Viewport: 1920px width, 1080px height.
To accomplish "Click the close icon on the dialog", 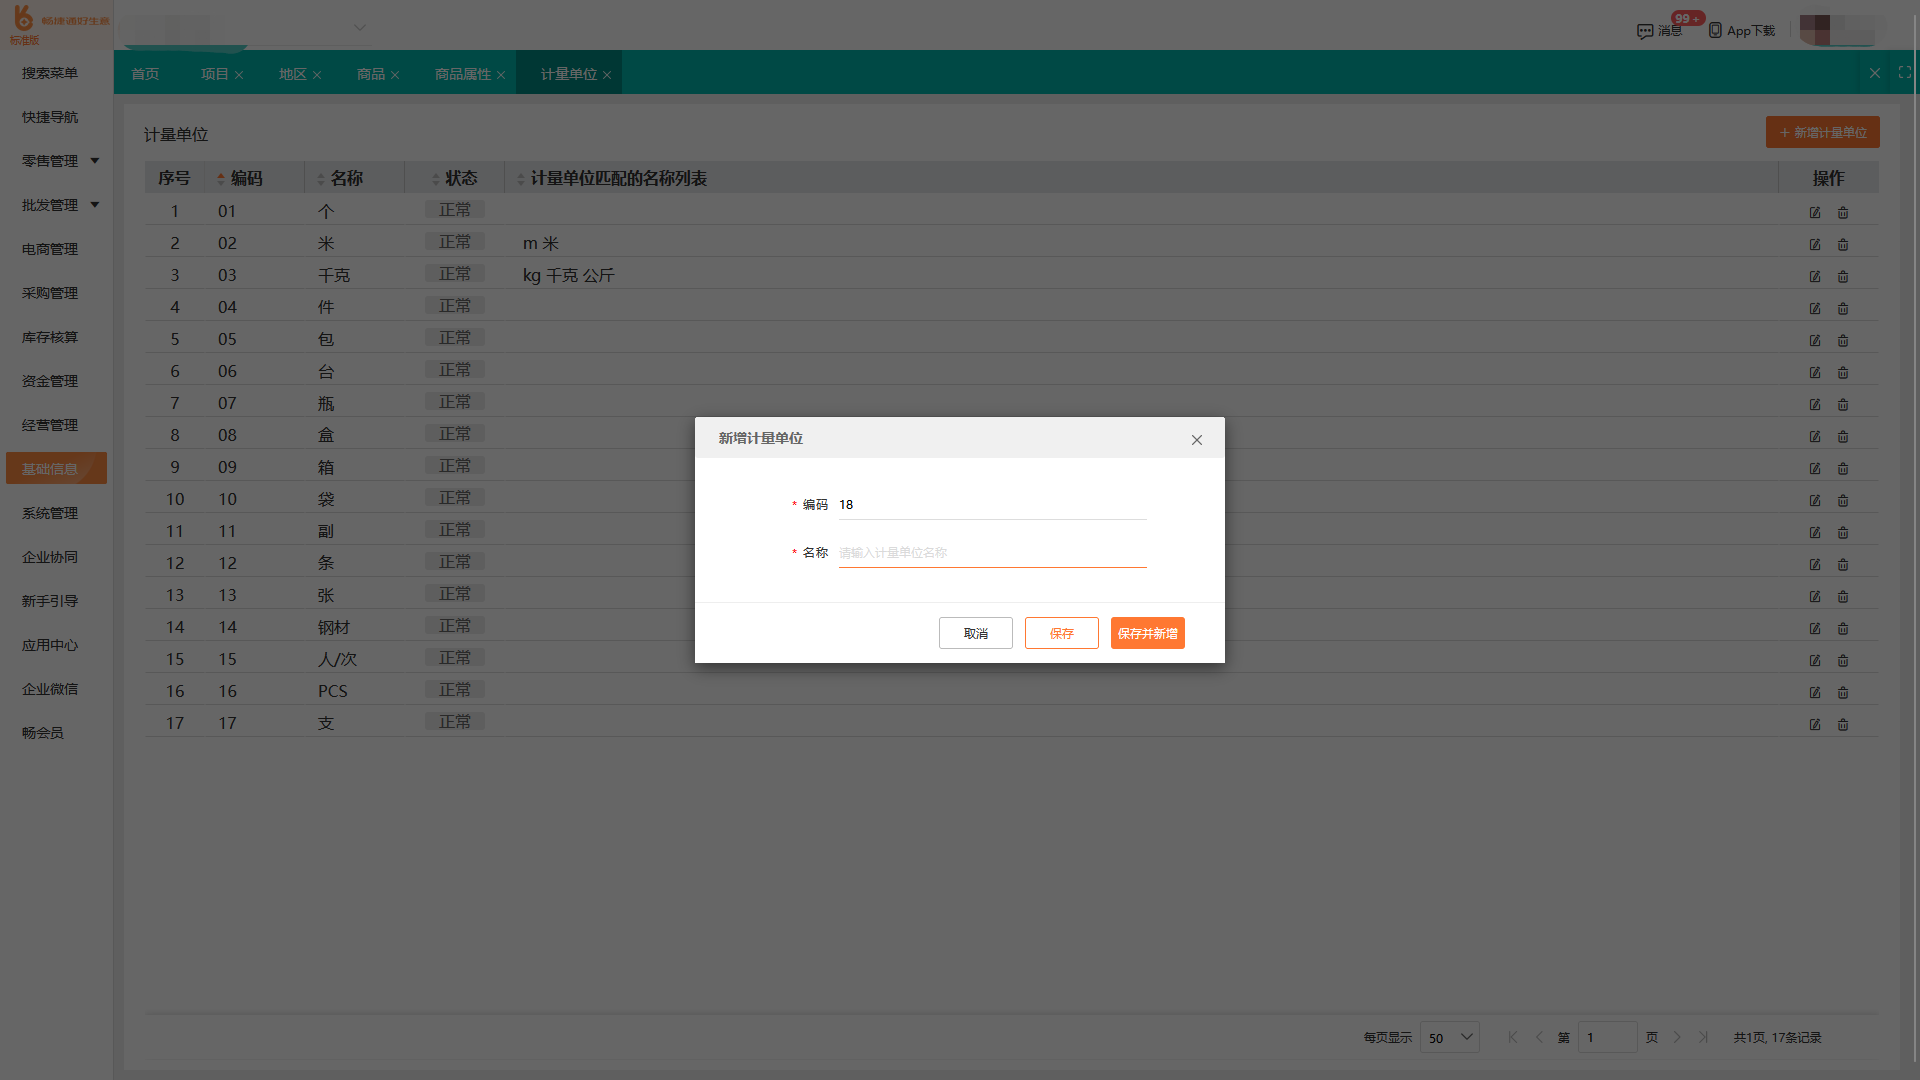I will click(1197, 438).
